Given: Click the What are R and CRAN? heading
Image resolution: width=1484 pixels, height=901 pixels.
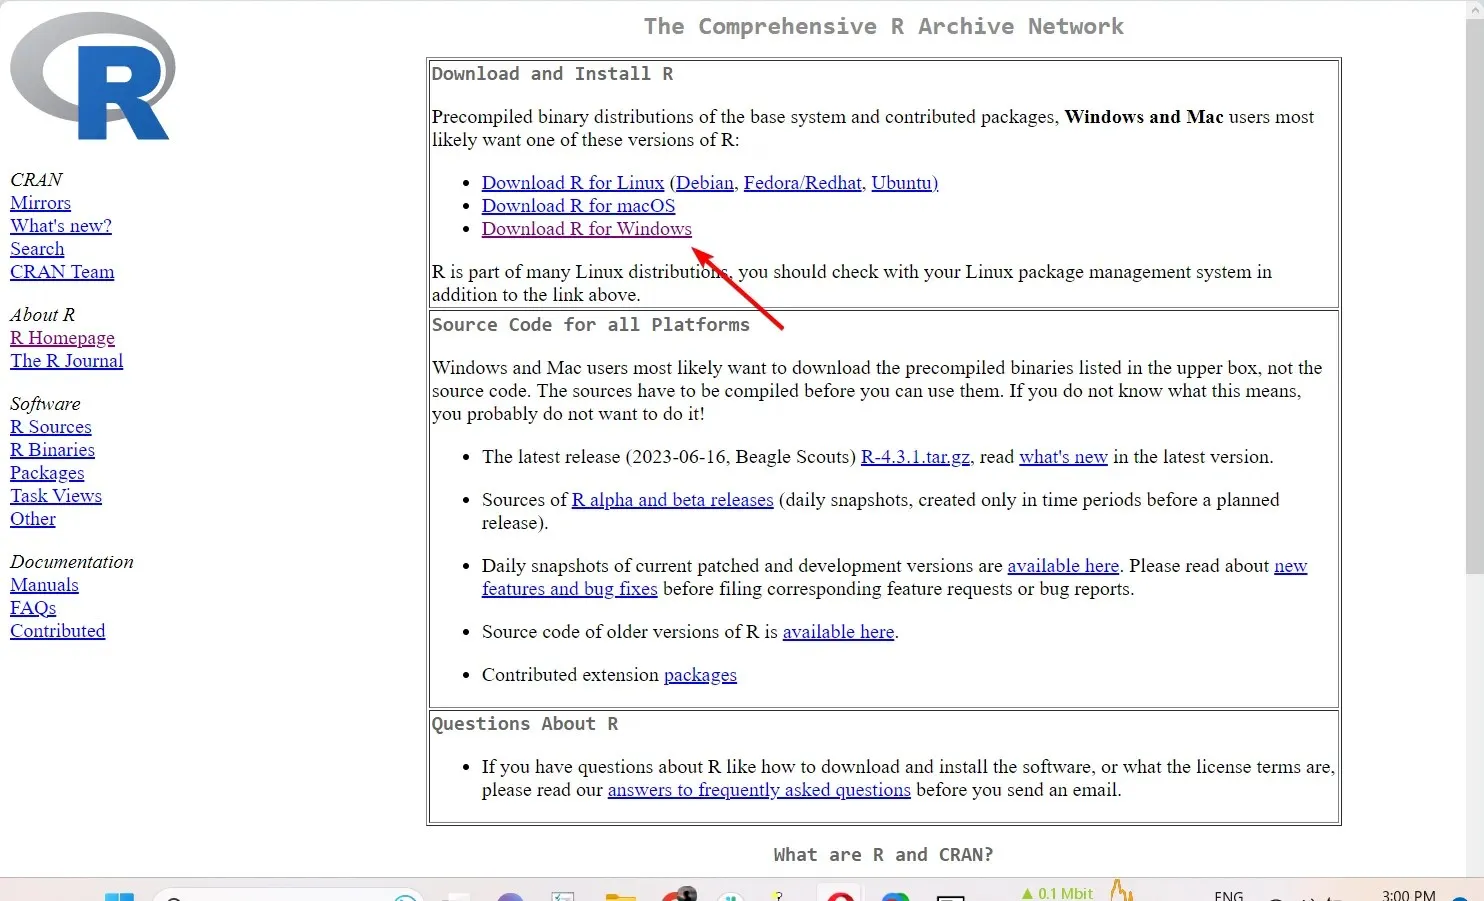Looking at the screenshot, I should pos(883,855).
